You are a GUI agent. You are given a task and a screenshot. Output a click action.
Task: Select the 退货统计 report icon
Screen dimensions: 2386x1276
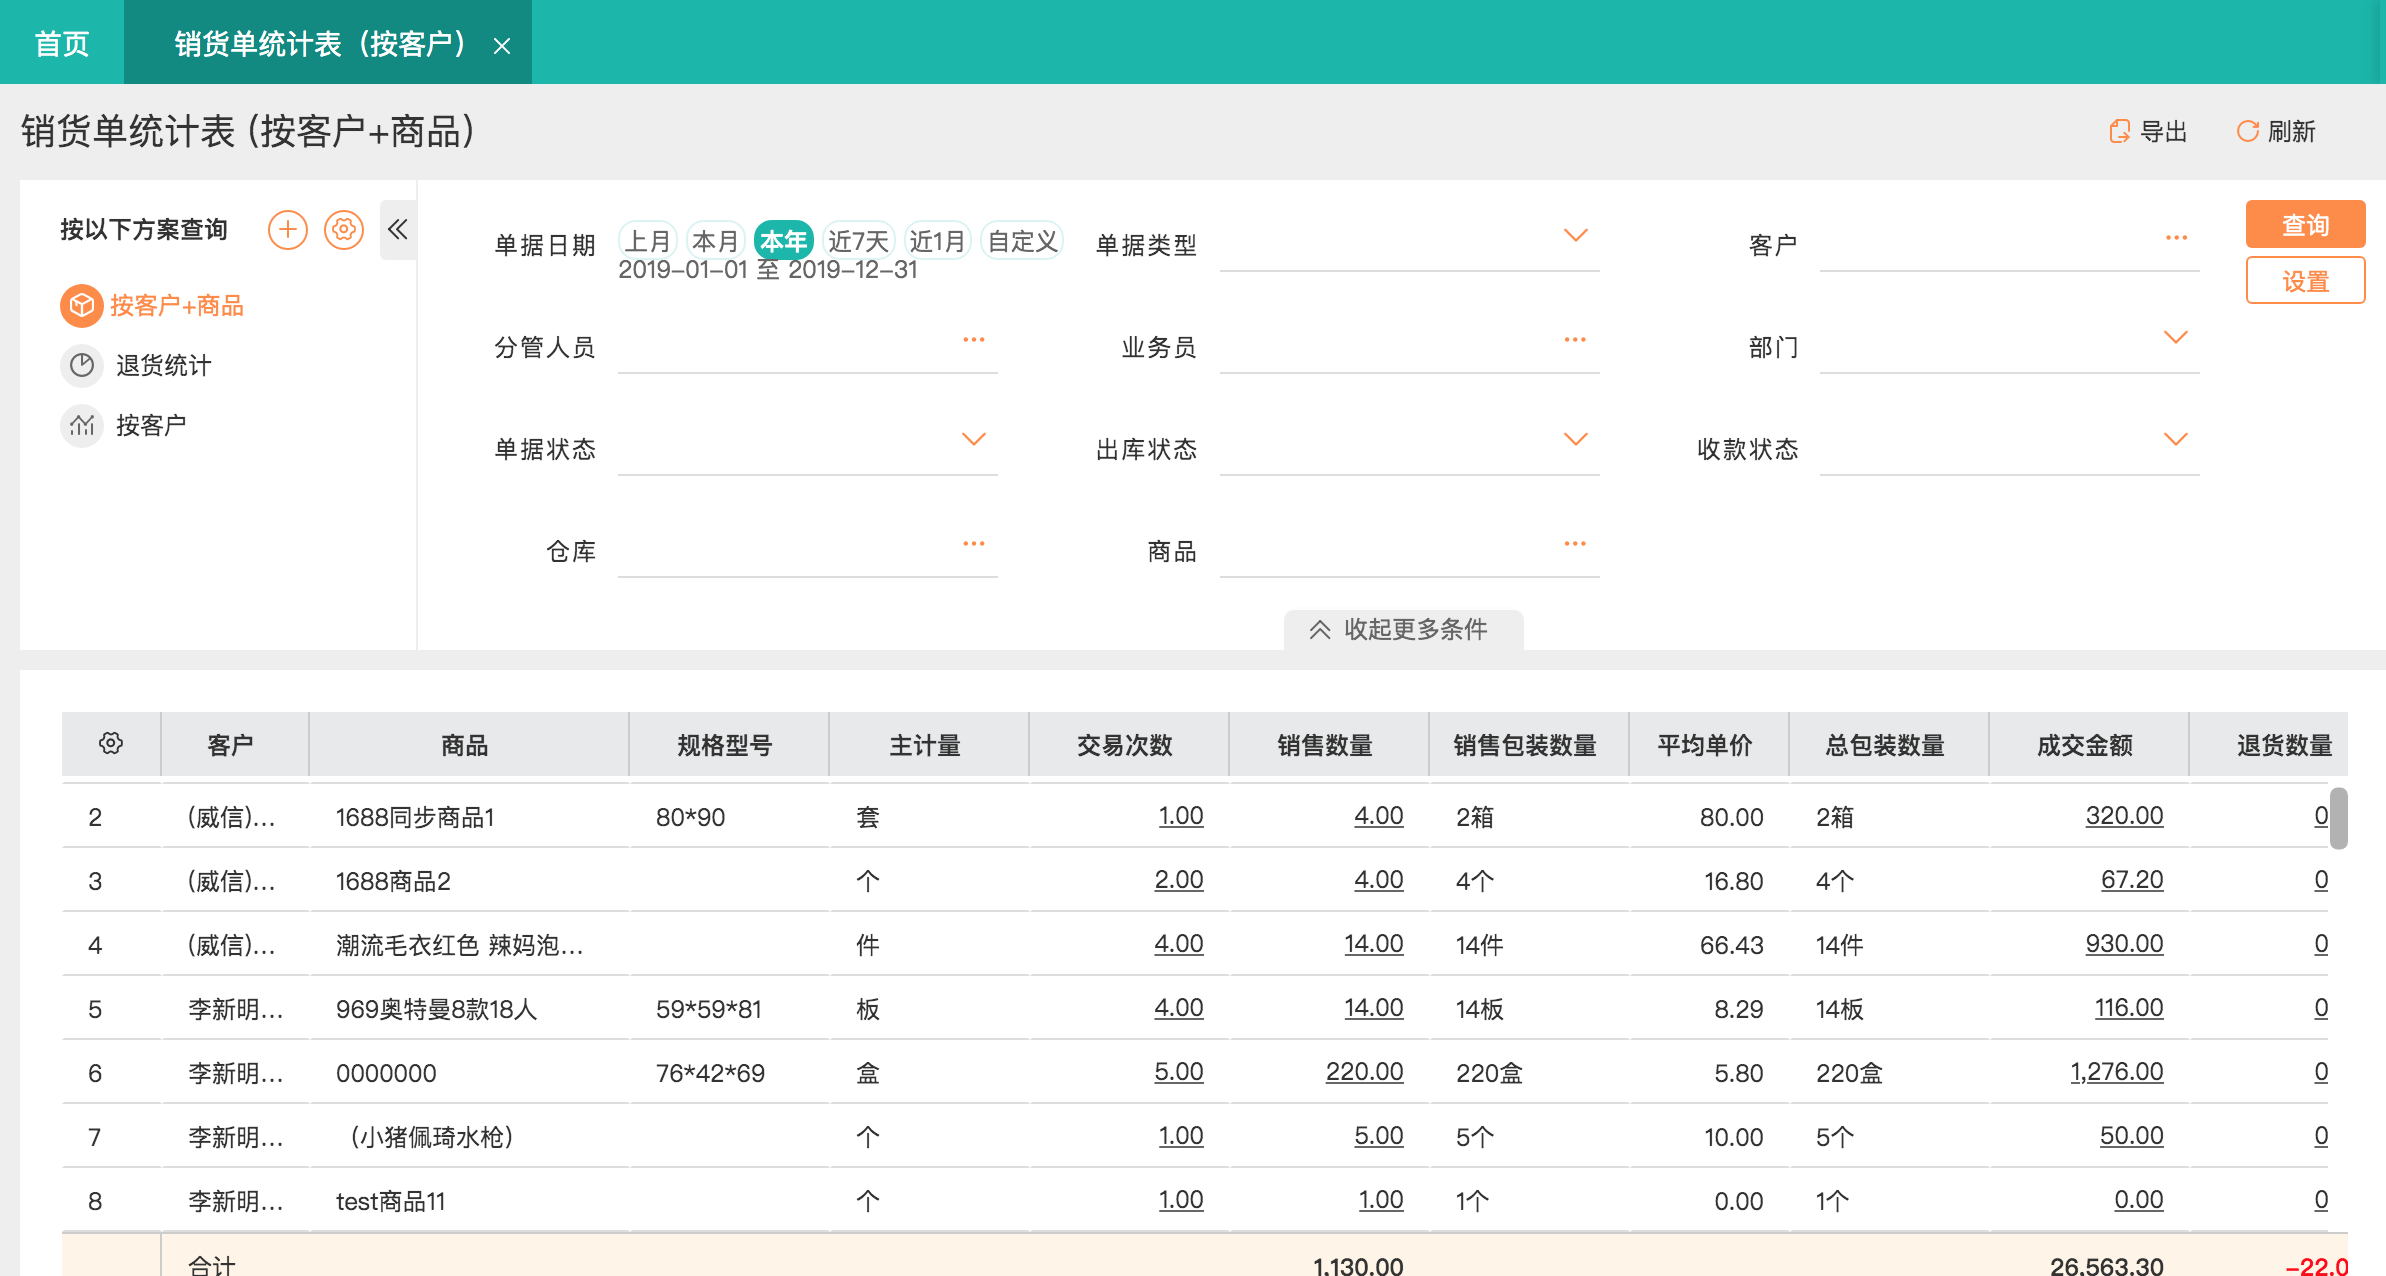click(80, 366)
